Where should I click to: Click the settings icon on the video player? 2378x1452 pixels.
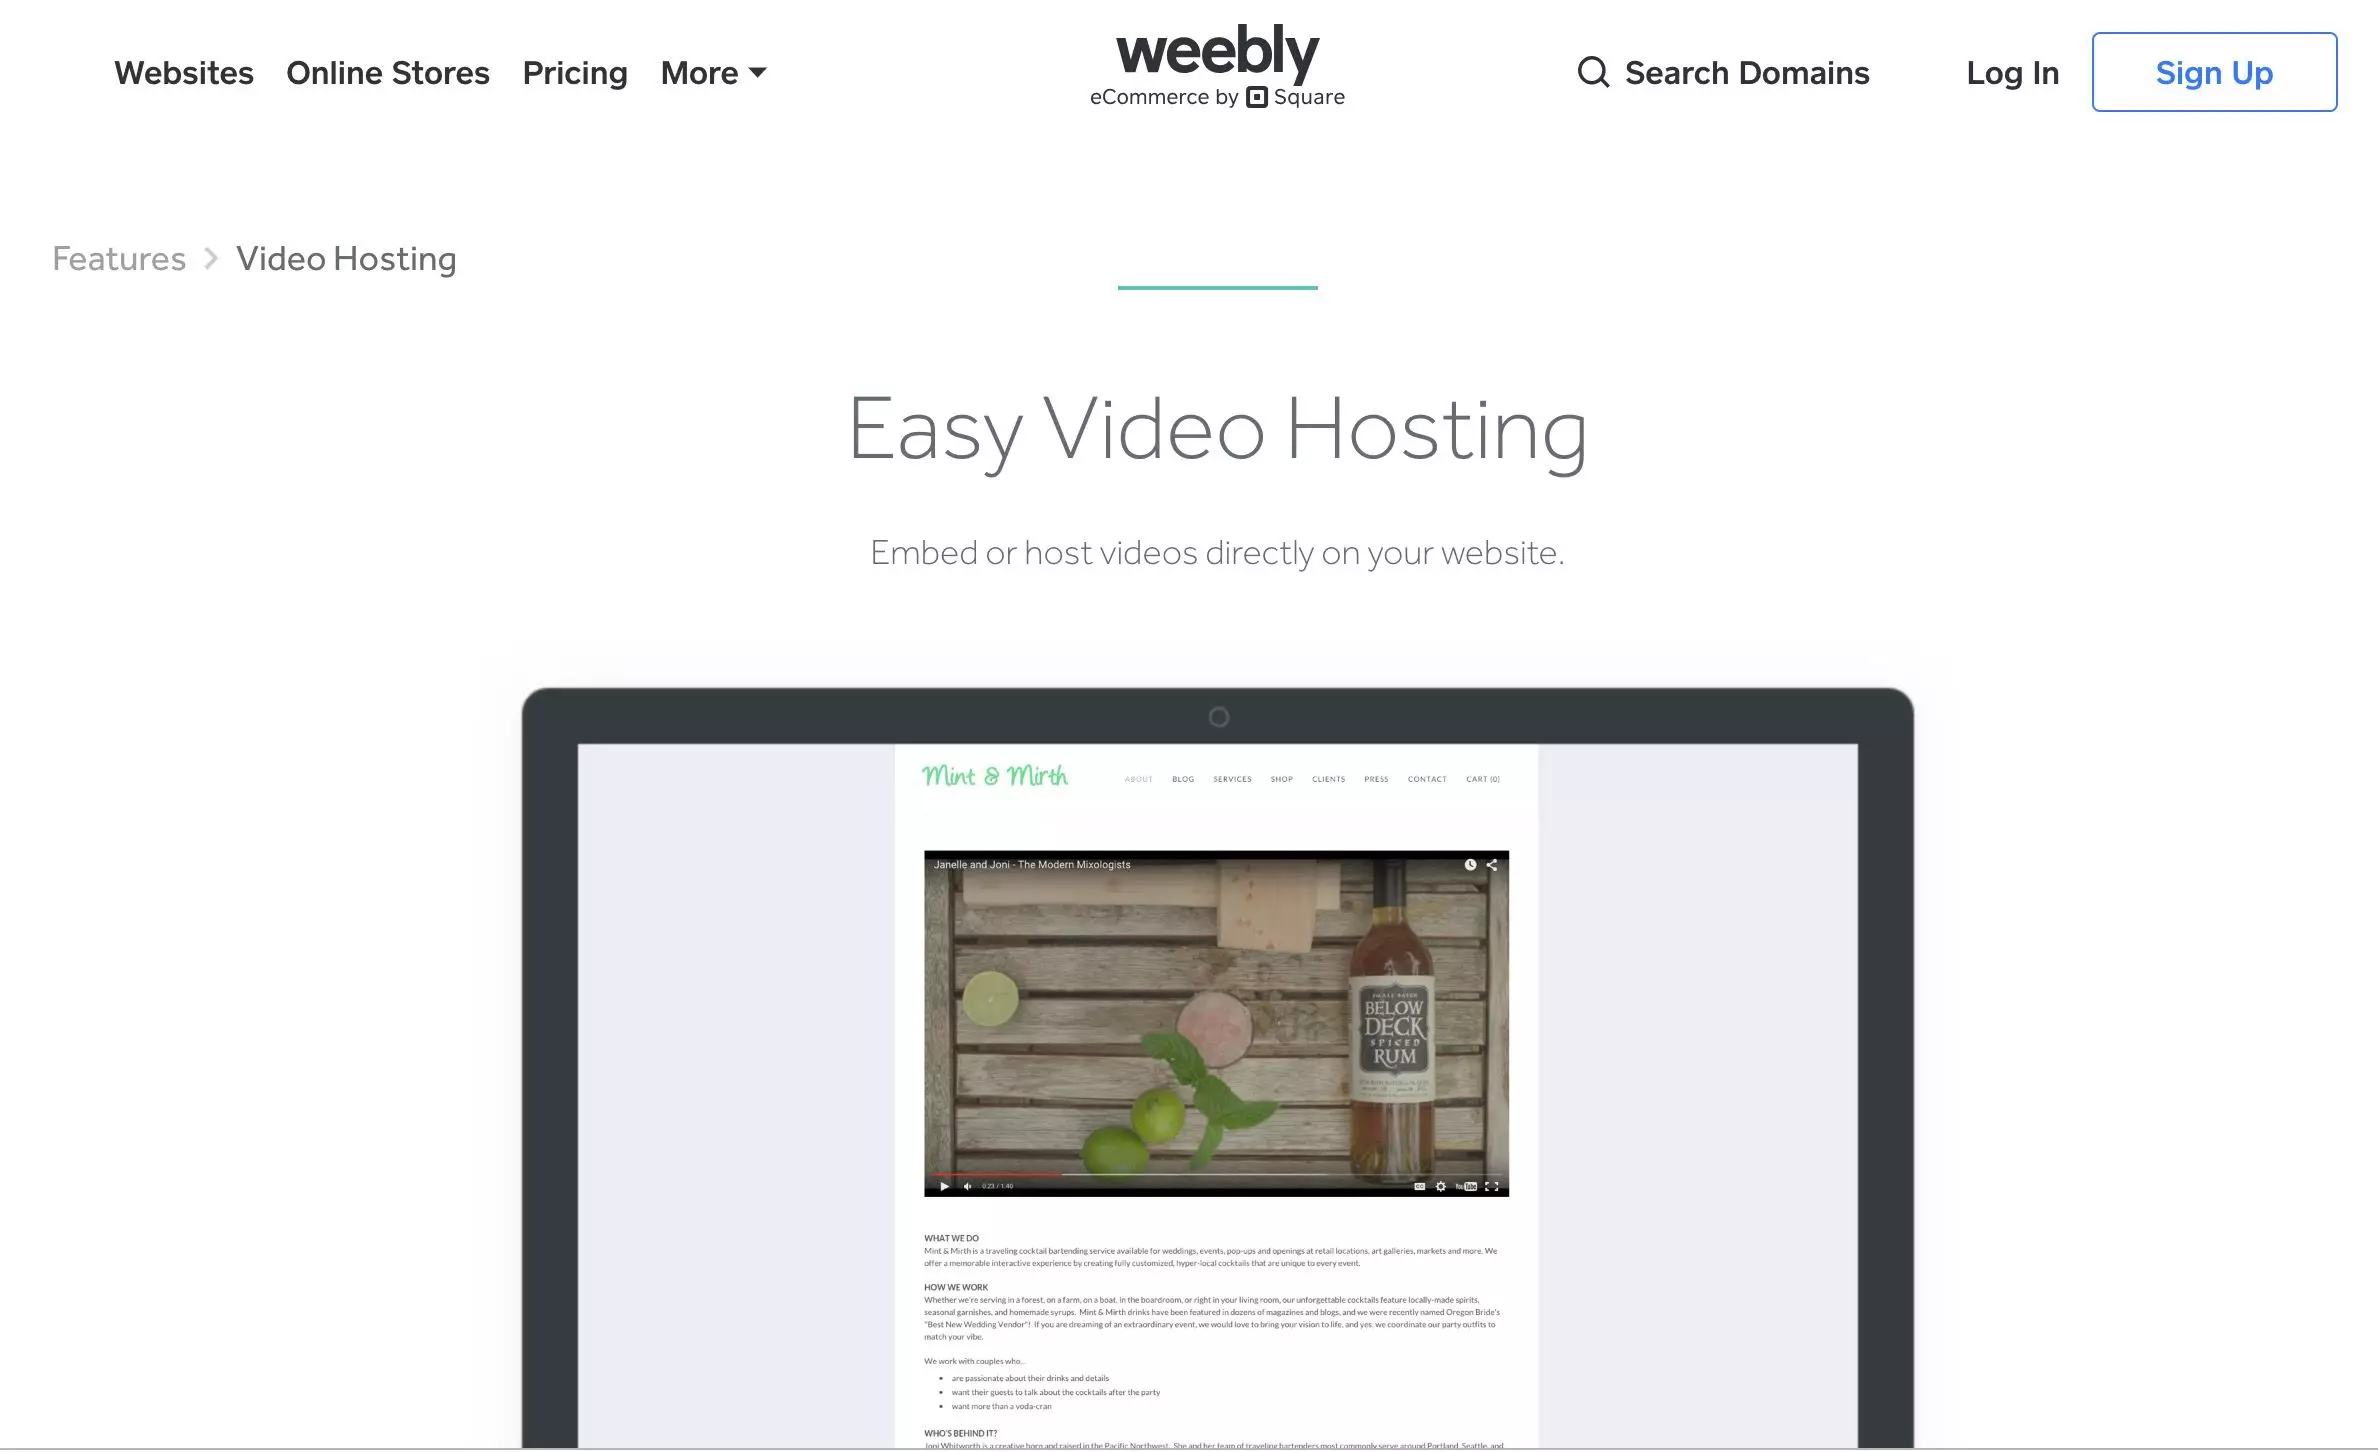tap(1440, 1184)
